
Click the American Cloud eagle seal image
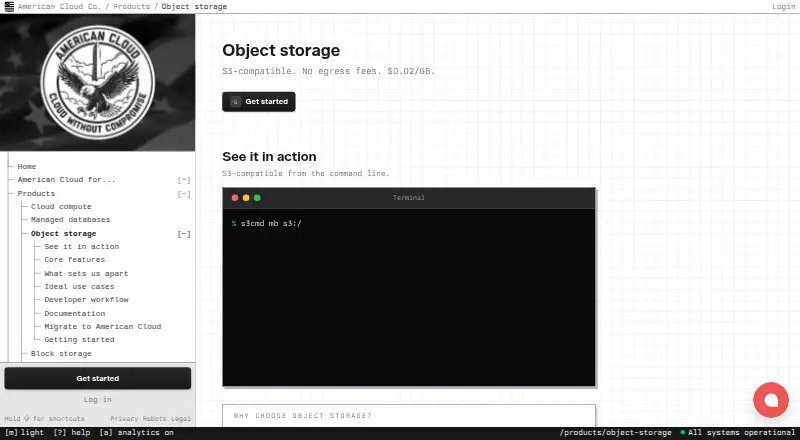[97, 83]
